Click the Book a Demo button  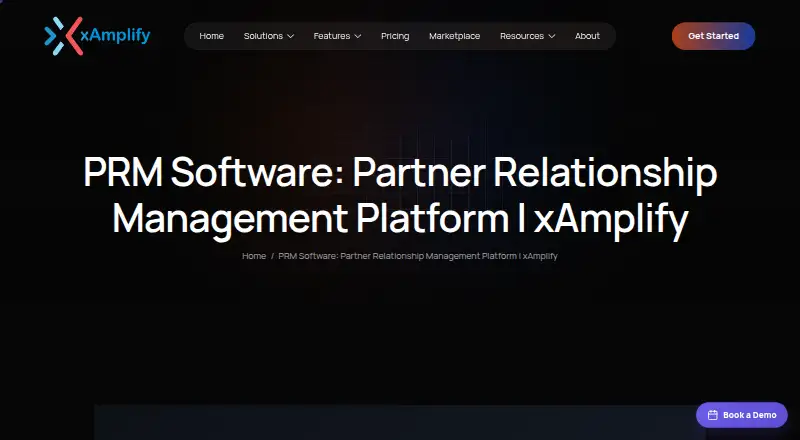point(742,415)
